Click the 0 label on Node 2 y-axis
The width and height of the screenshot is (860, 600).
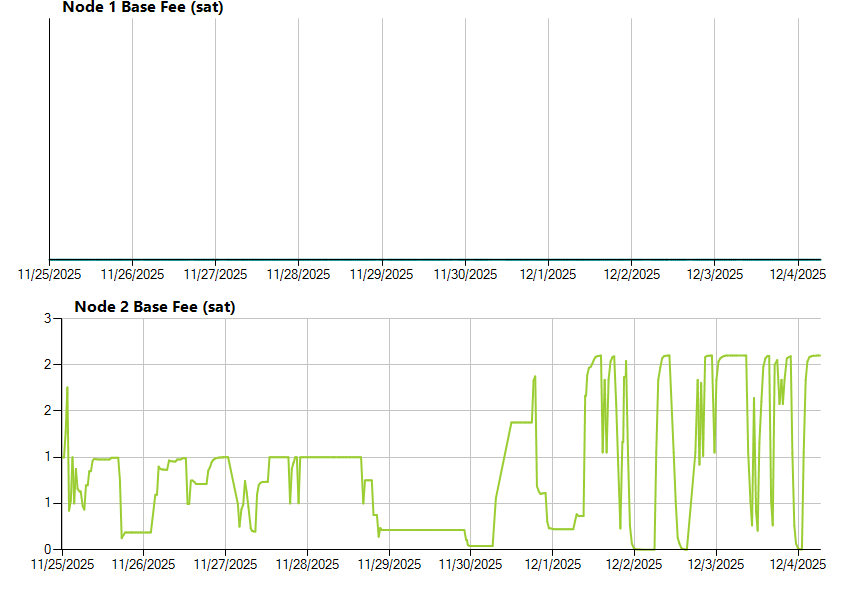(x=46, y=549)
